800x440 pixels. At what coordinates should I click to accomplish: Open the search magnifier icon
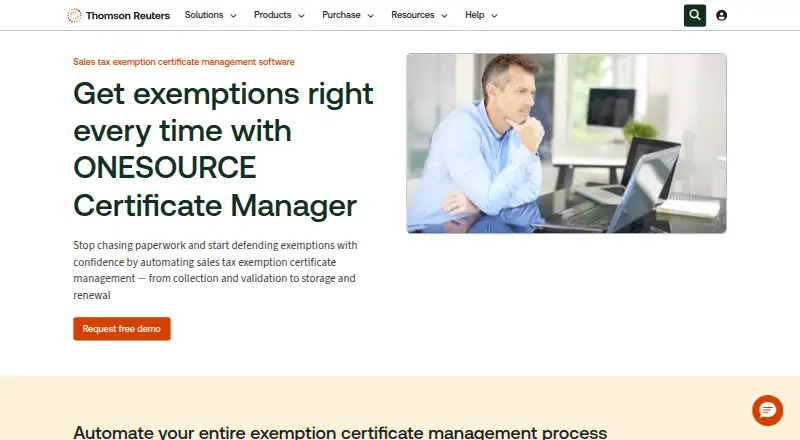(x=694, y=15)
